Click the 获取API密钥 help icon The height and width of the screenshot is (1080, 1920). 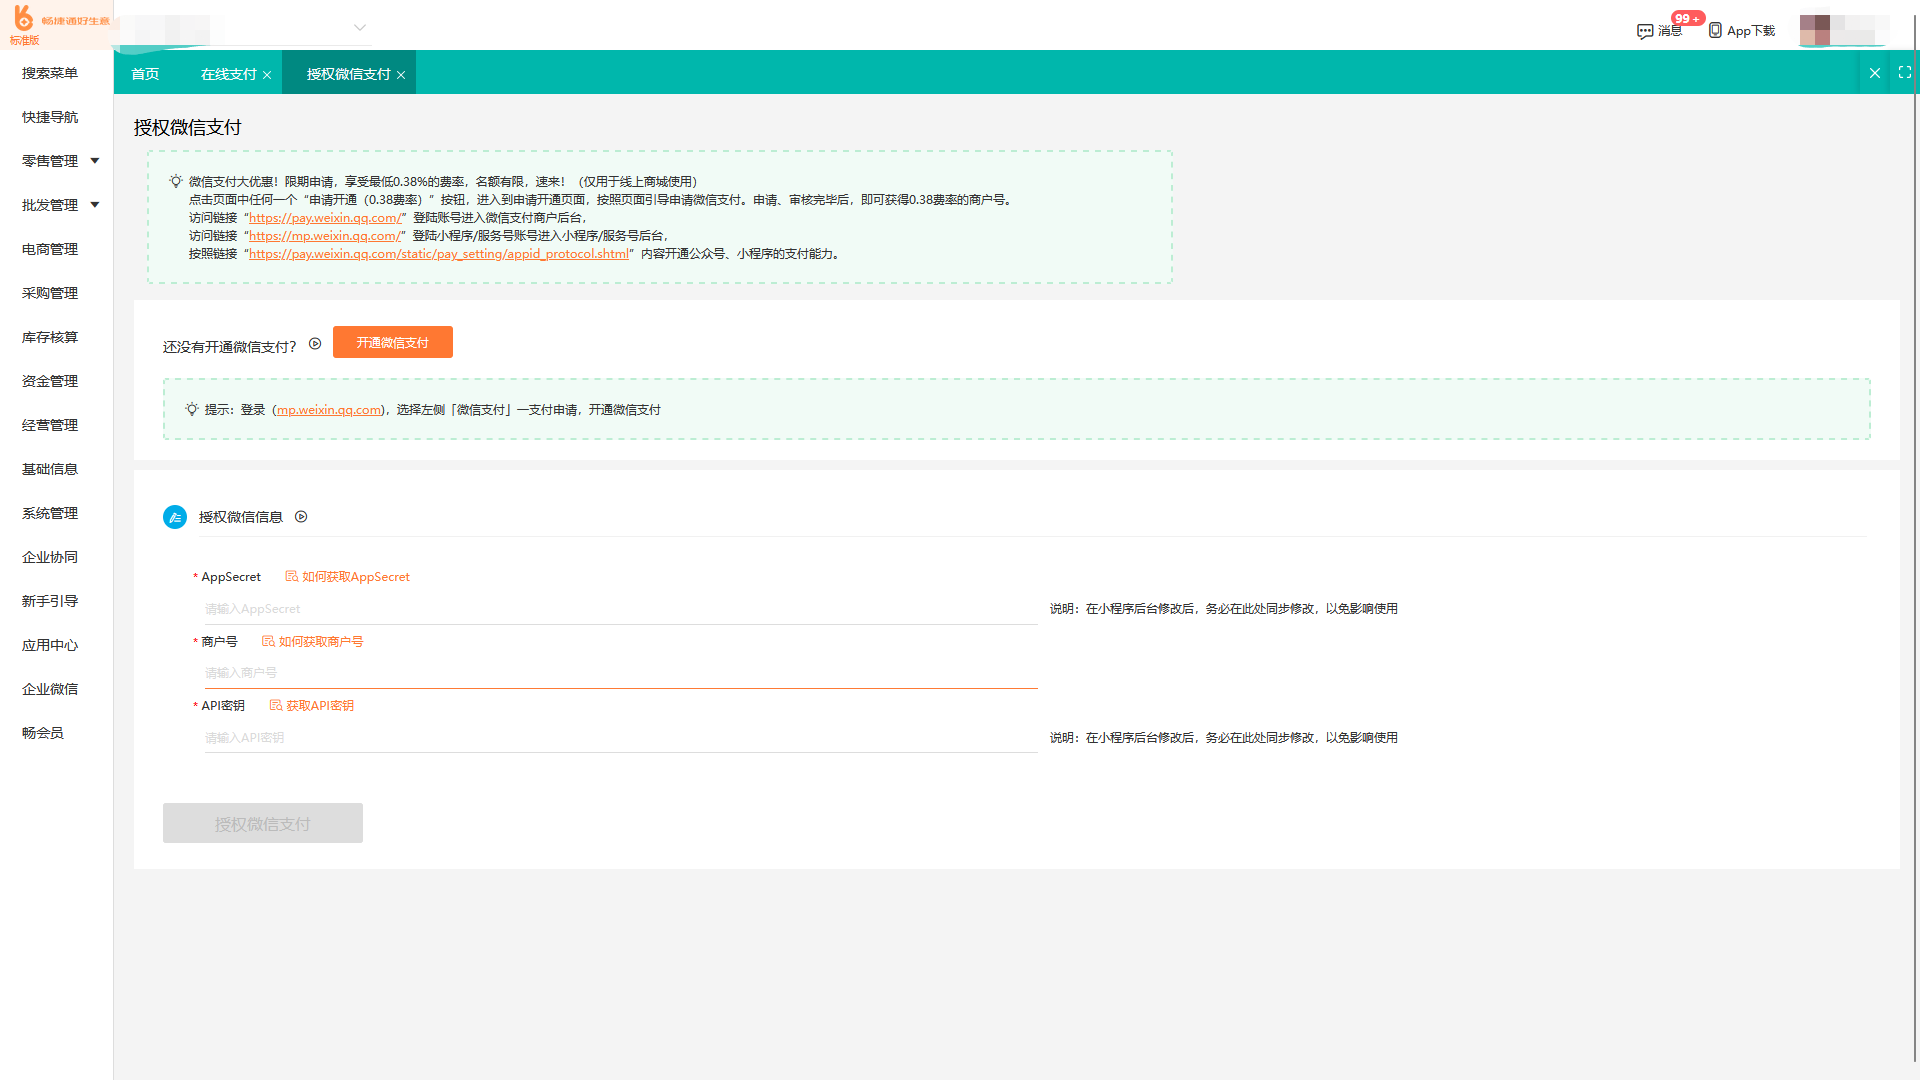click(x=272, y=705)
